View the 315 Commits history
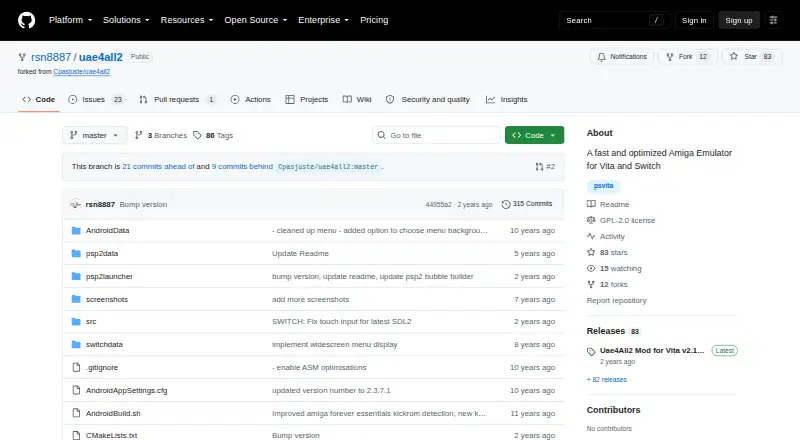 tap(527, 204)
